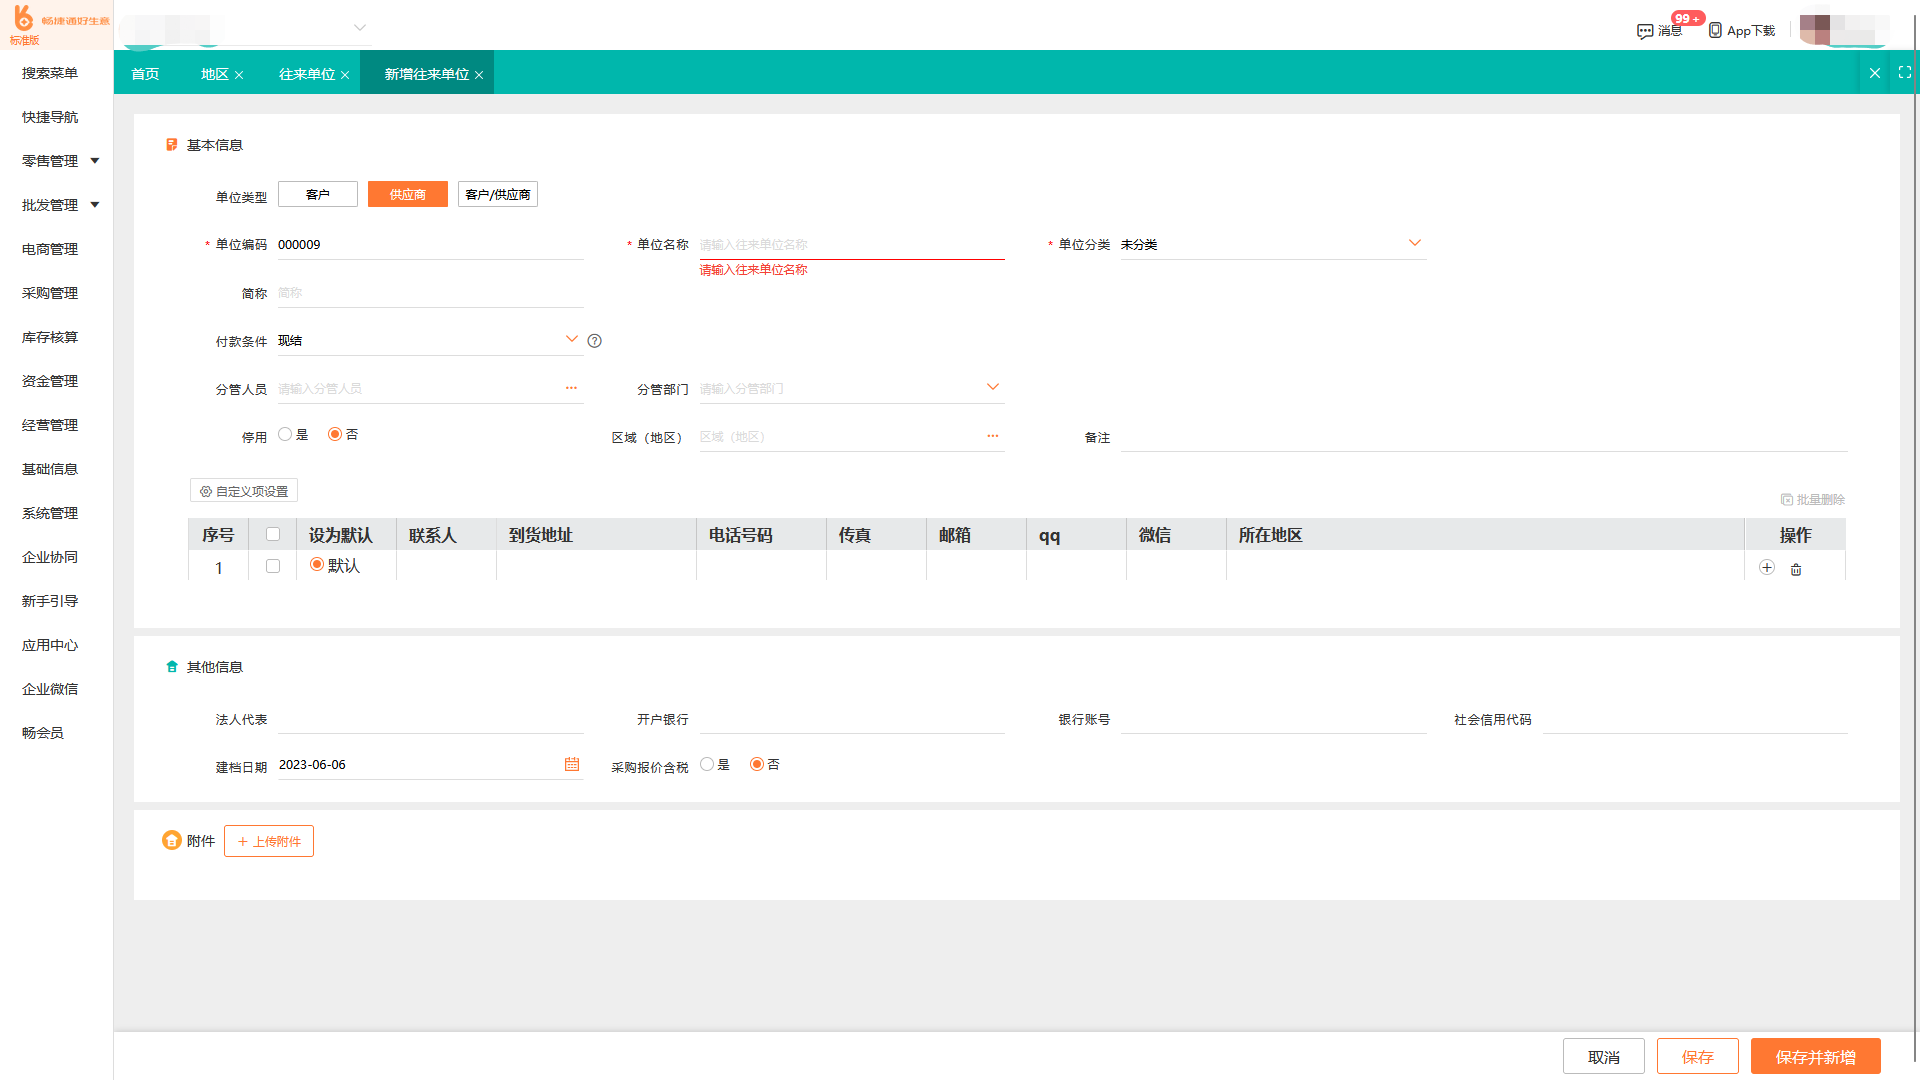
Task: Check the row 1 checkbox in table
Action: click(x=272, y=567)
